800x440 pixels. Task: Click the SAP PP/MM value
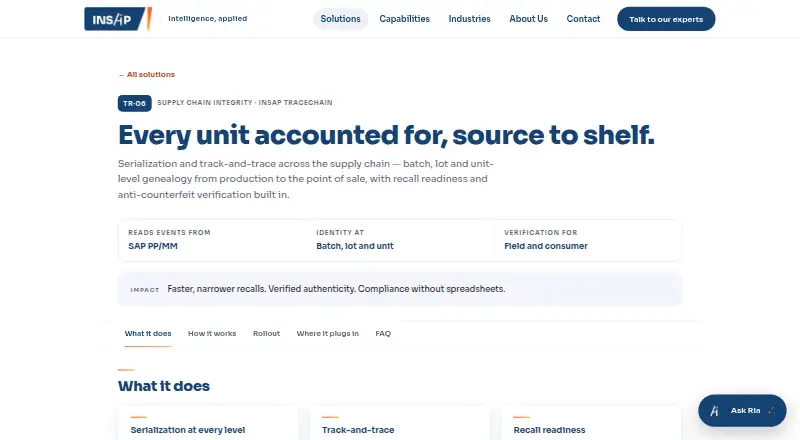(x=153, y=246)
